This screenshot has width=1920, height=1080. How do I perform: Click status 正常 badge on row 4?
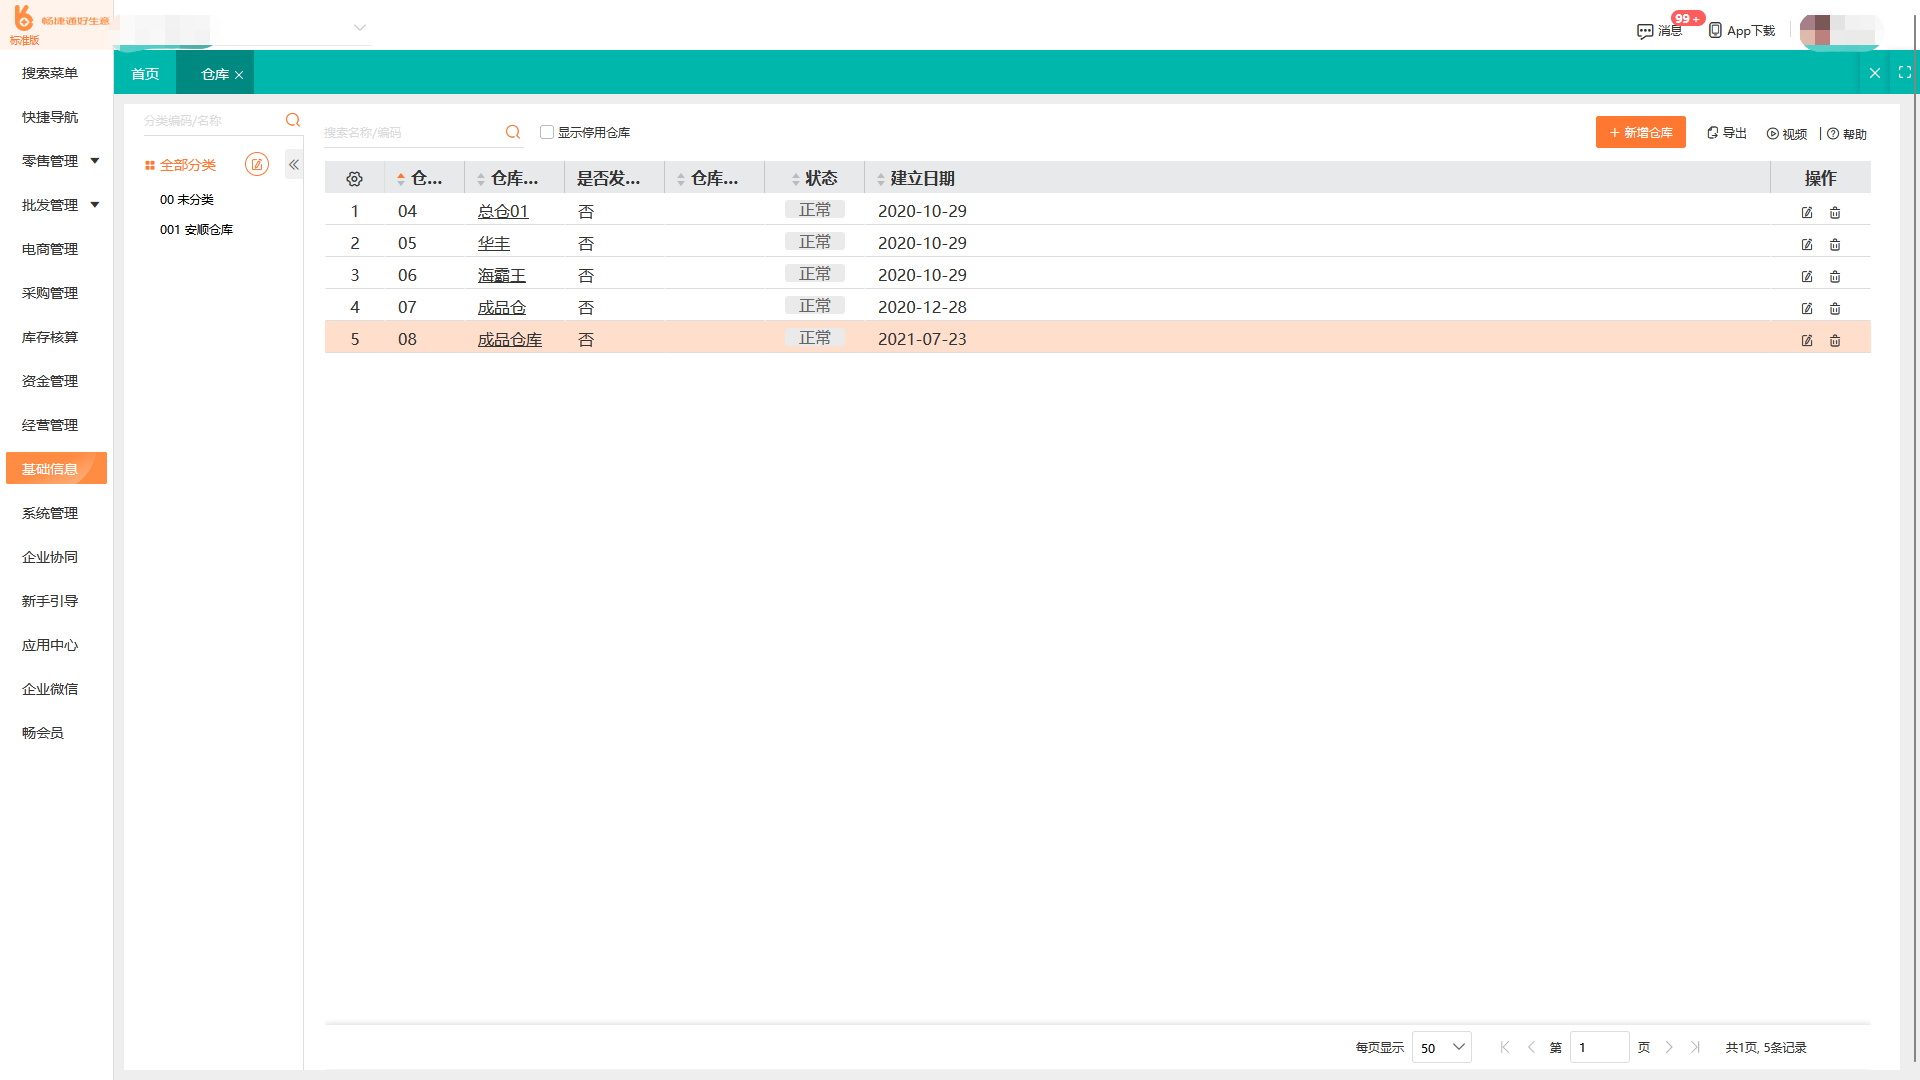(x=815, y=306)
